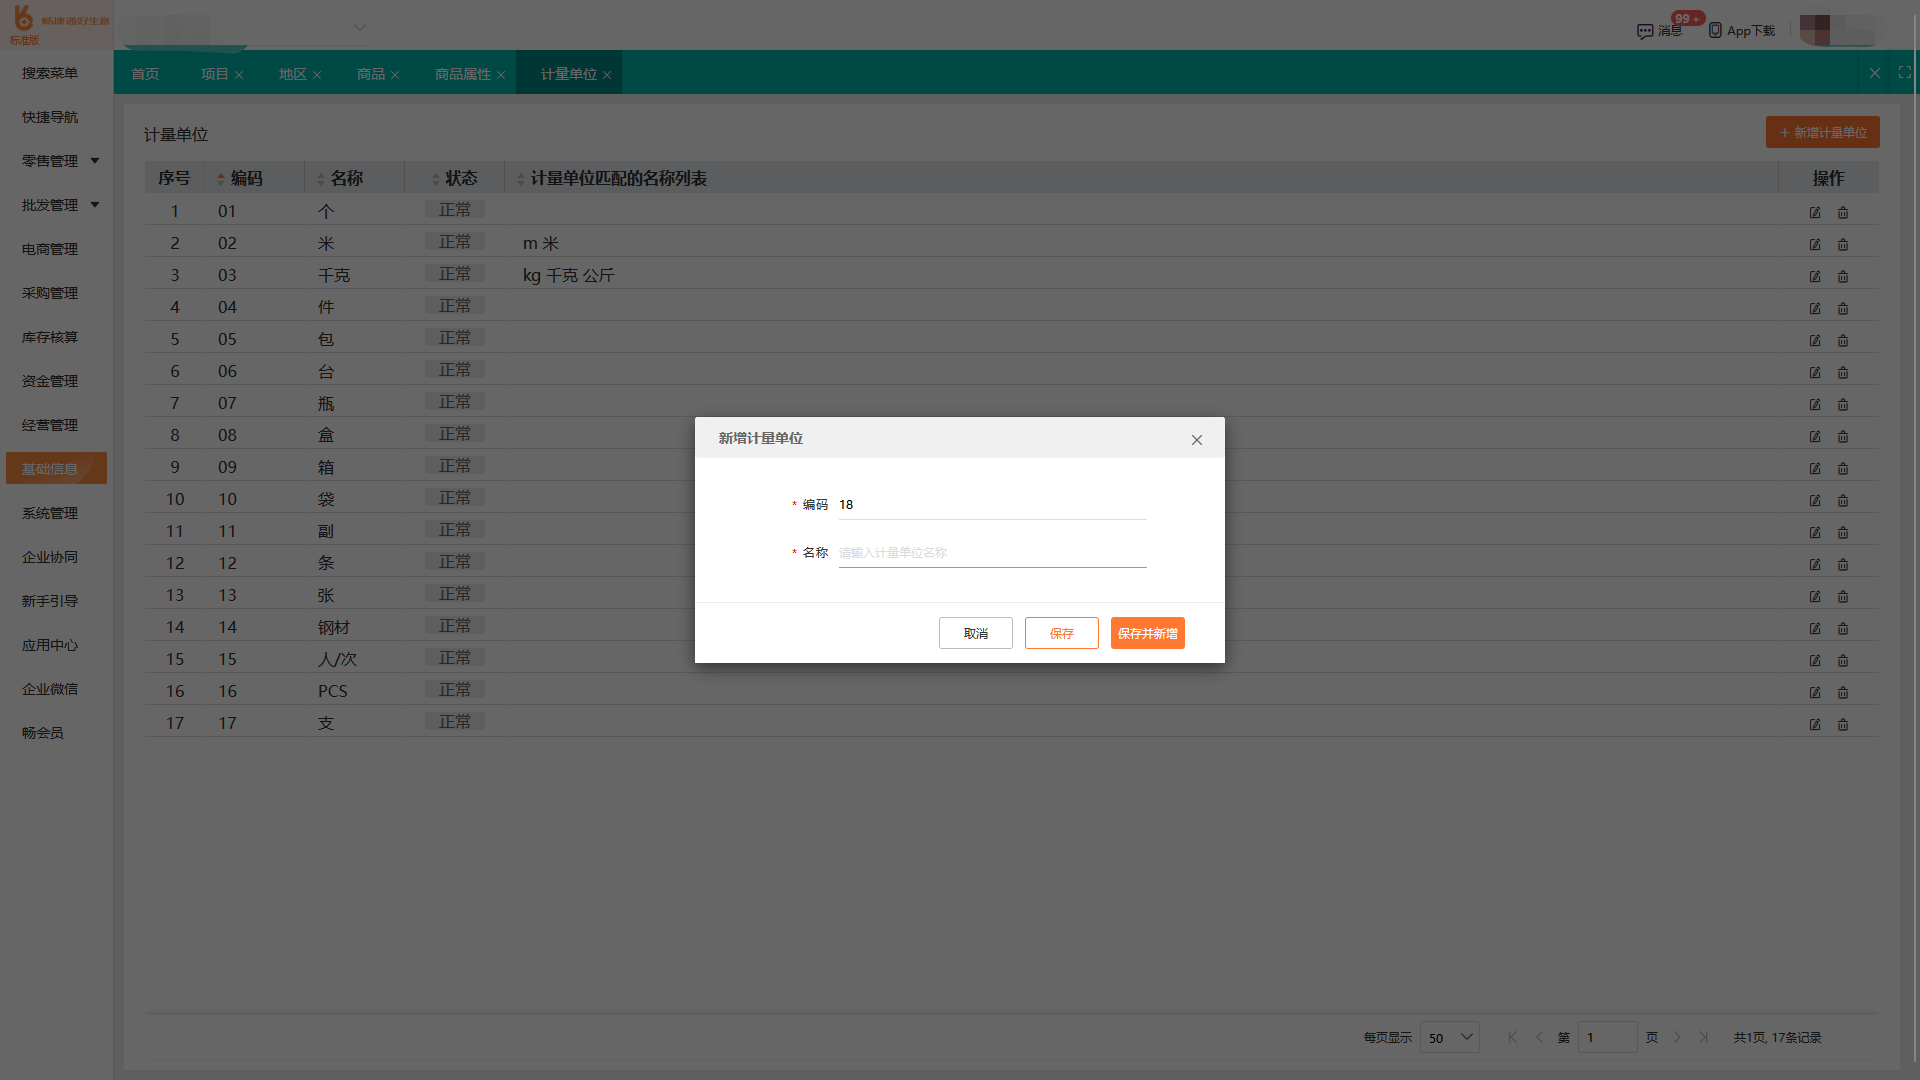Click 新增计量单位 button top right
The image size is (1920, 1080).
(1822, 132)
